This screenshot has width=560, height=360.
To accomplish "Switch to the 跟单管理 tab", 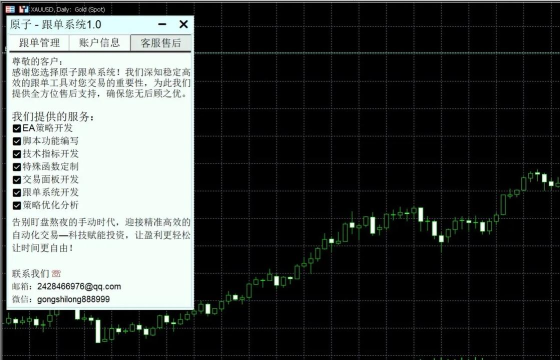I will click(x=39, y=43).
